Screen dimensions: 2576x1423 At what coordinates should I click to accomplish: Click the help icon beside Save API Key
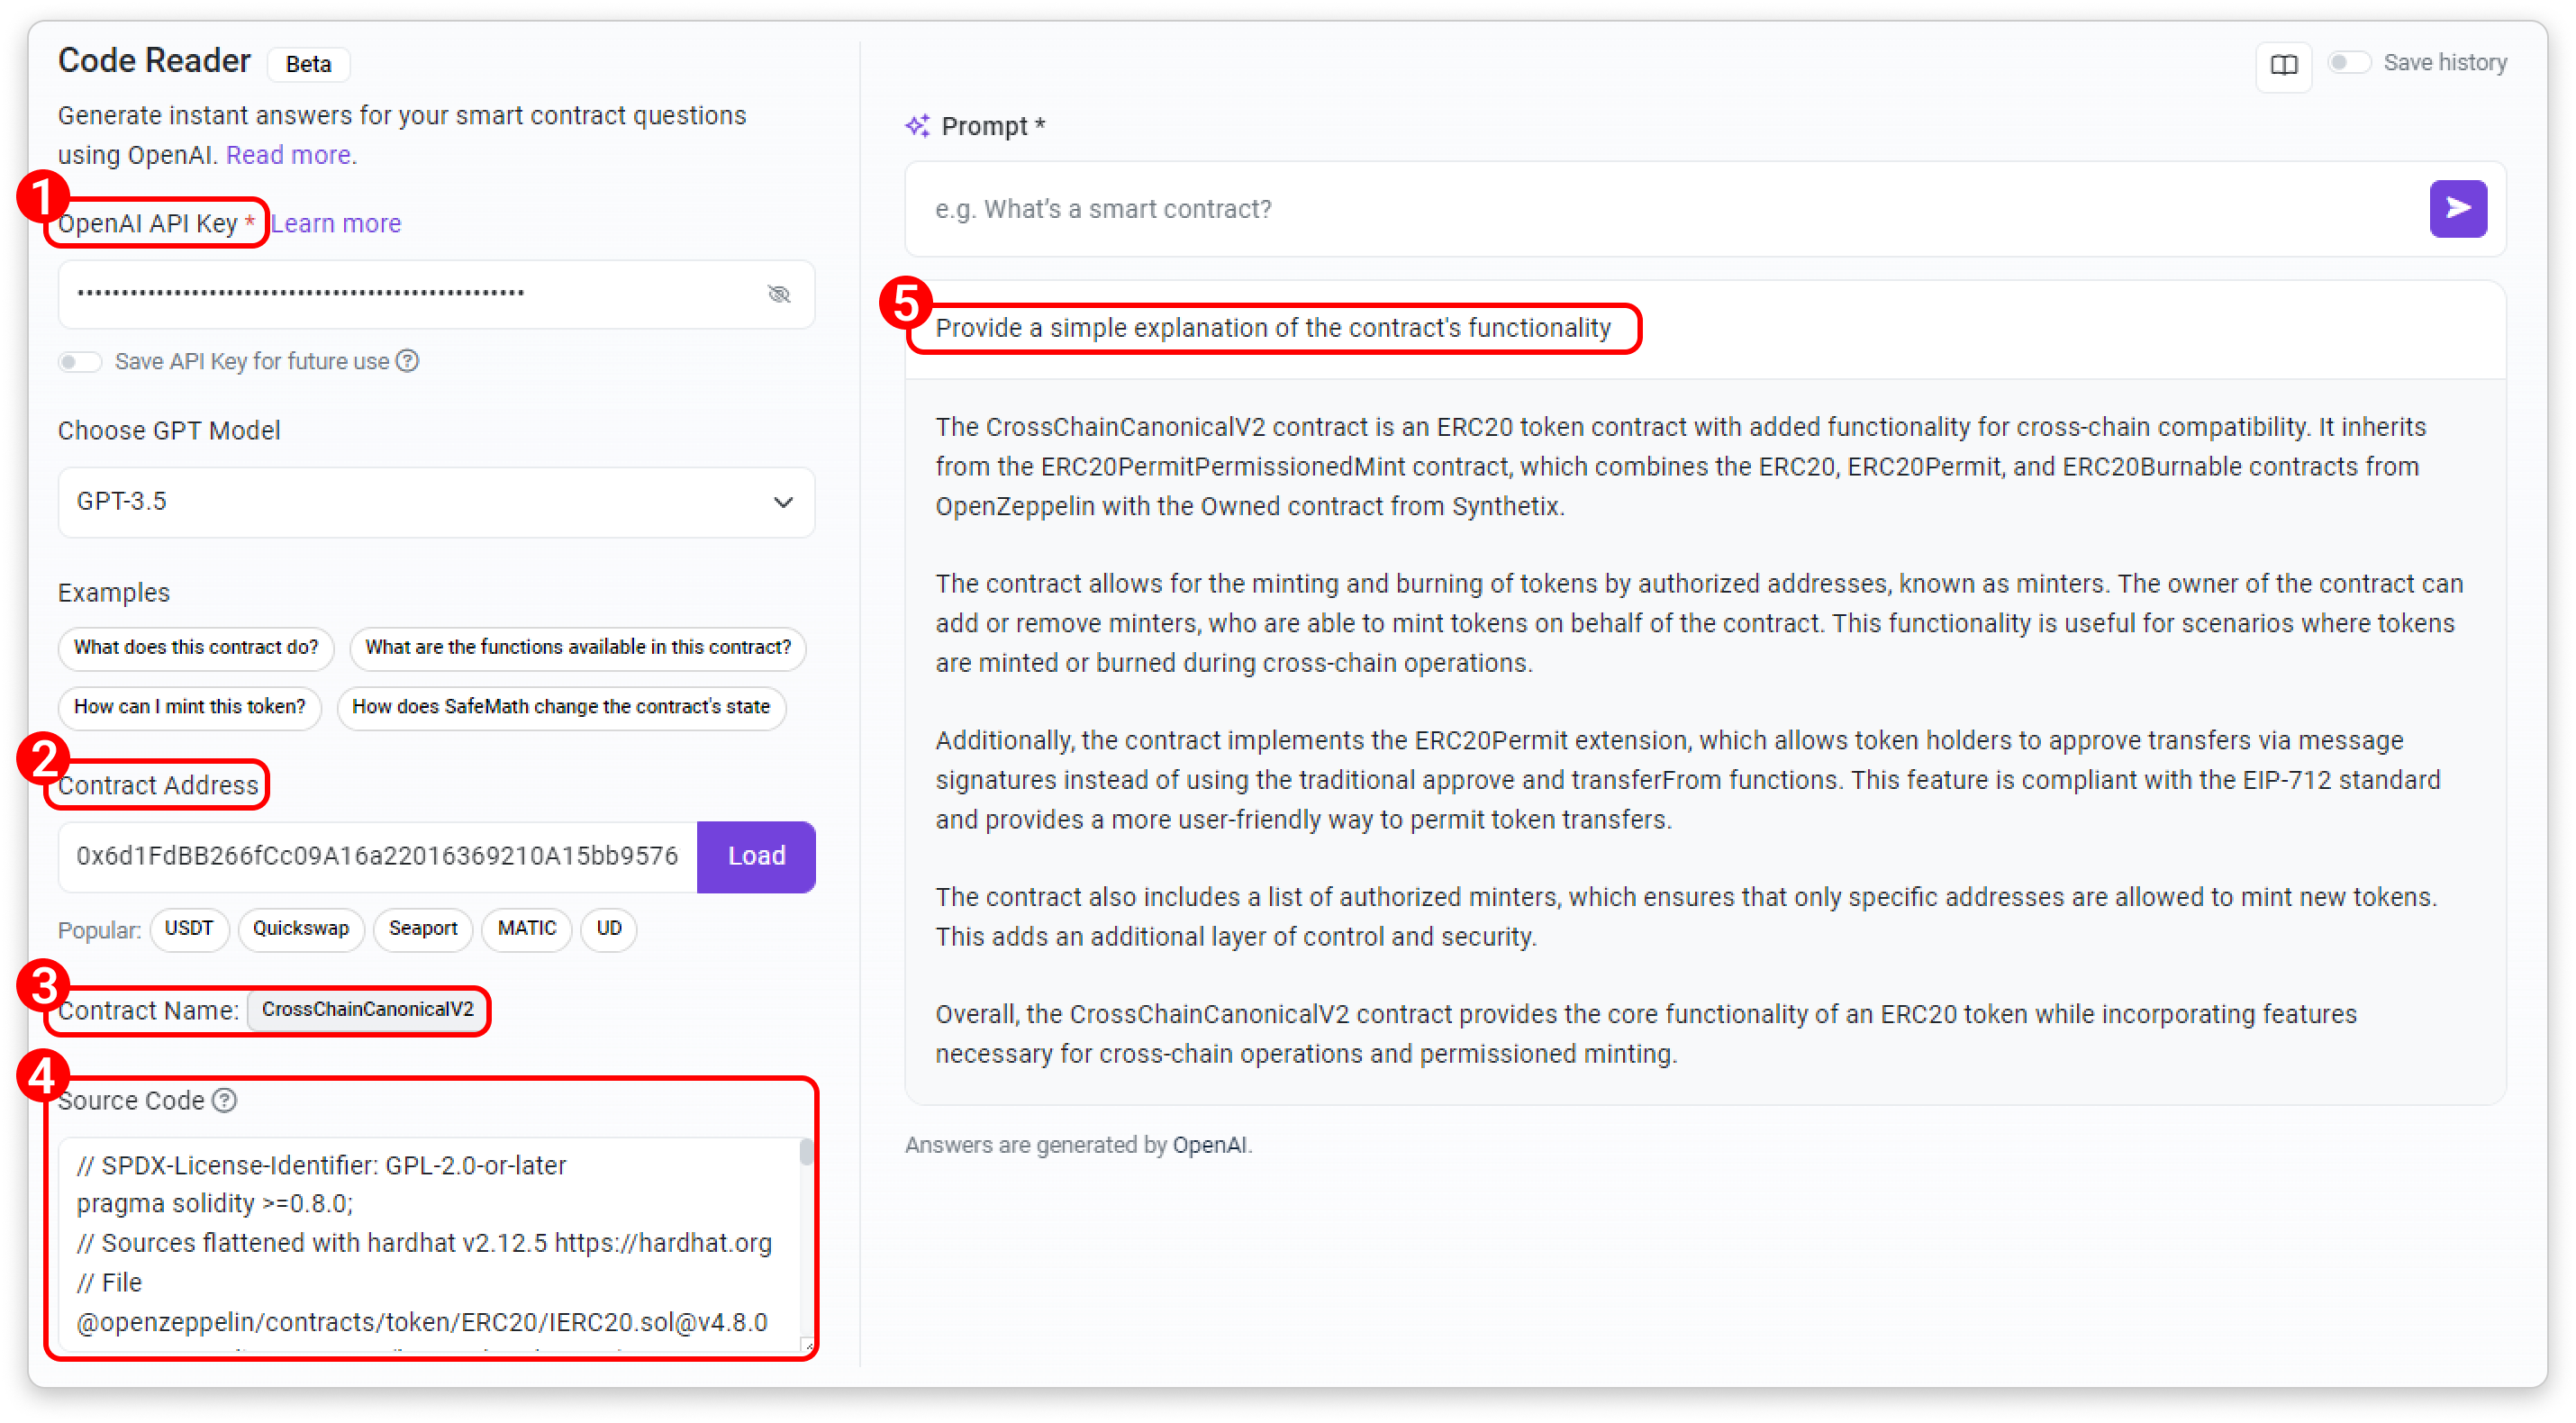(407, 361)
